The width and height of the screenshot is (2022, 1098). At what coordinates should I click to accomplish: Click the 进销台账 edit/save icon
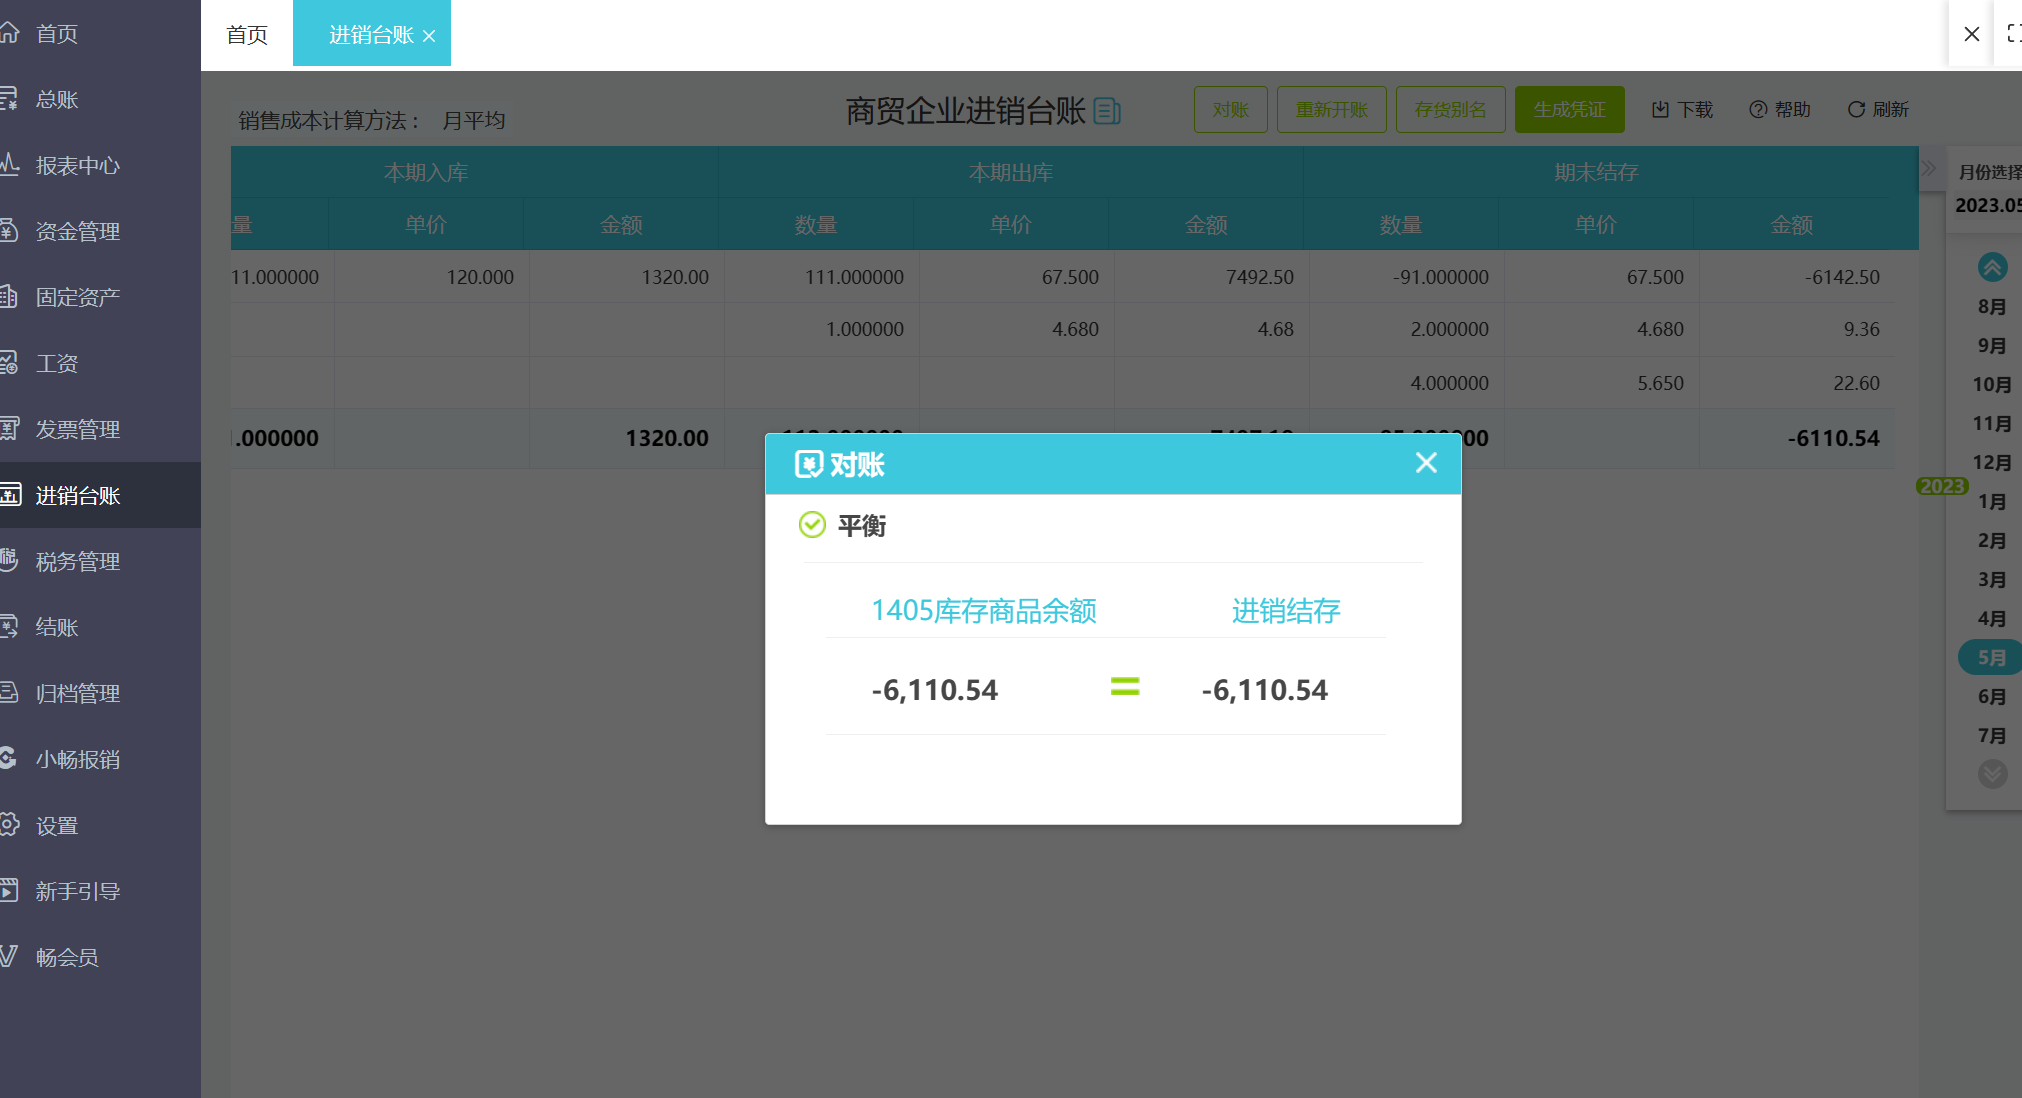click(1110, 112)
